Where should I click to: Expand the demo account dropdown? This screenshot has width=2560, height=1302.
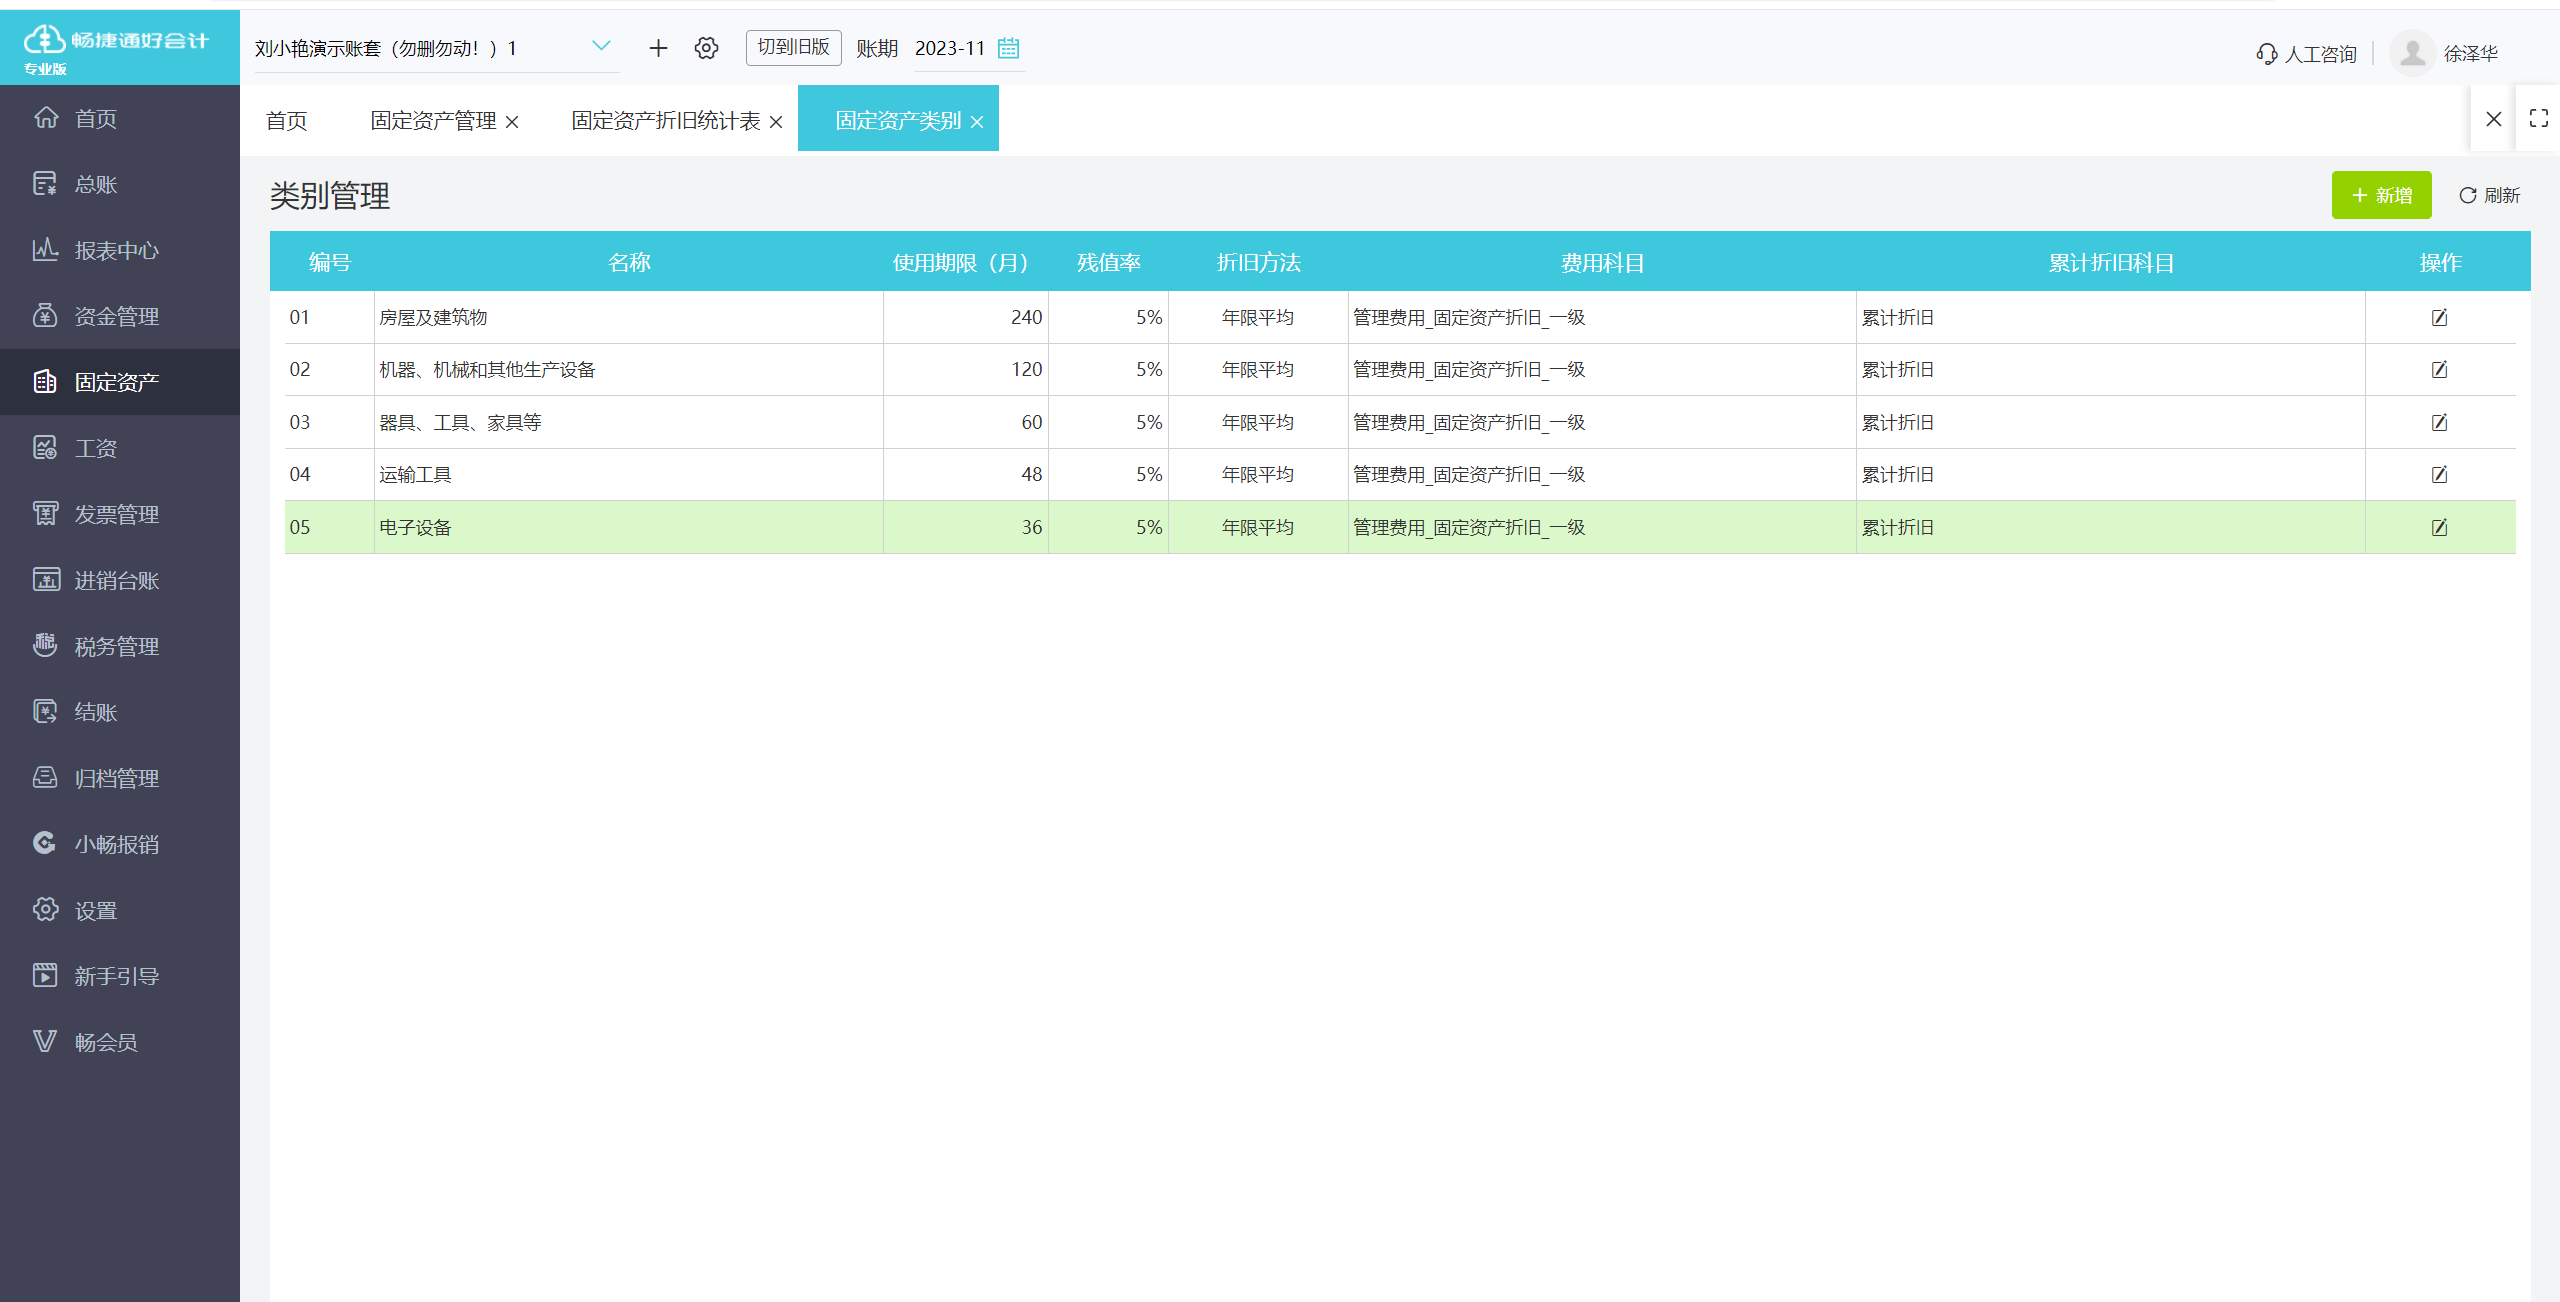(x=603, y=46)
